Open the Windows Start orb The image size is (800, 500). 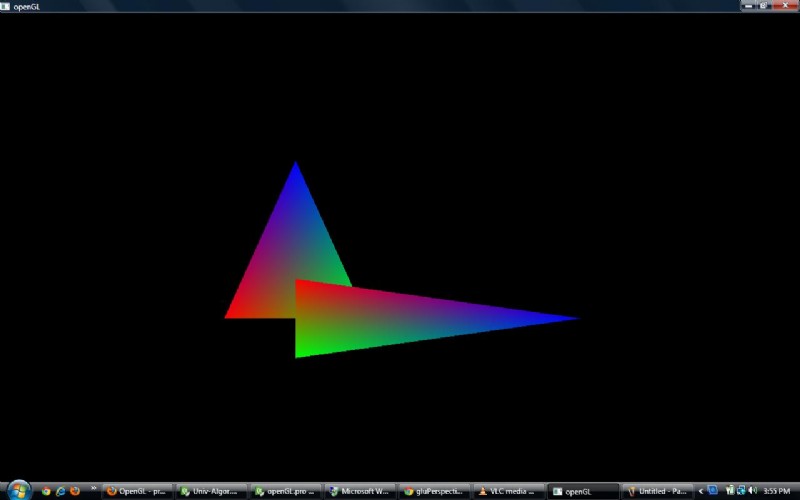pos(18,490)
